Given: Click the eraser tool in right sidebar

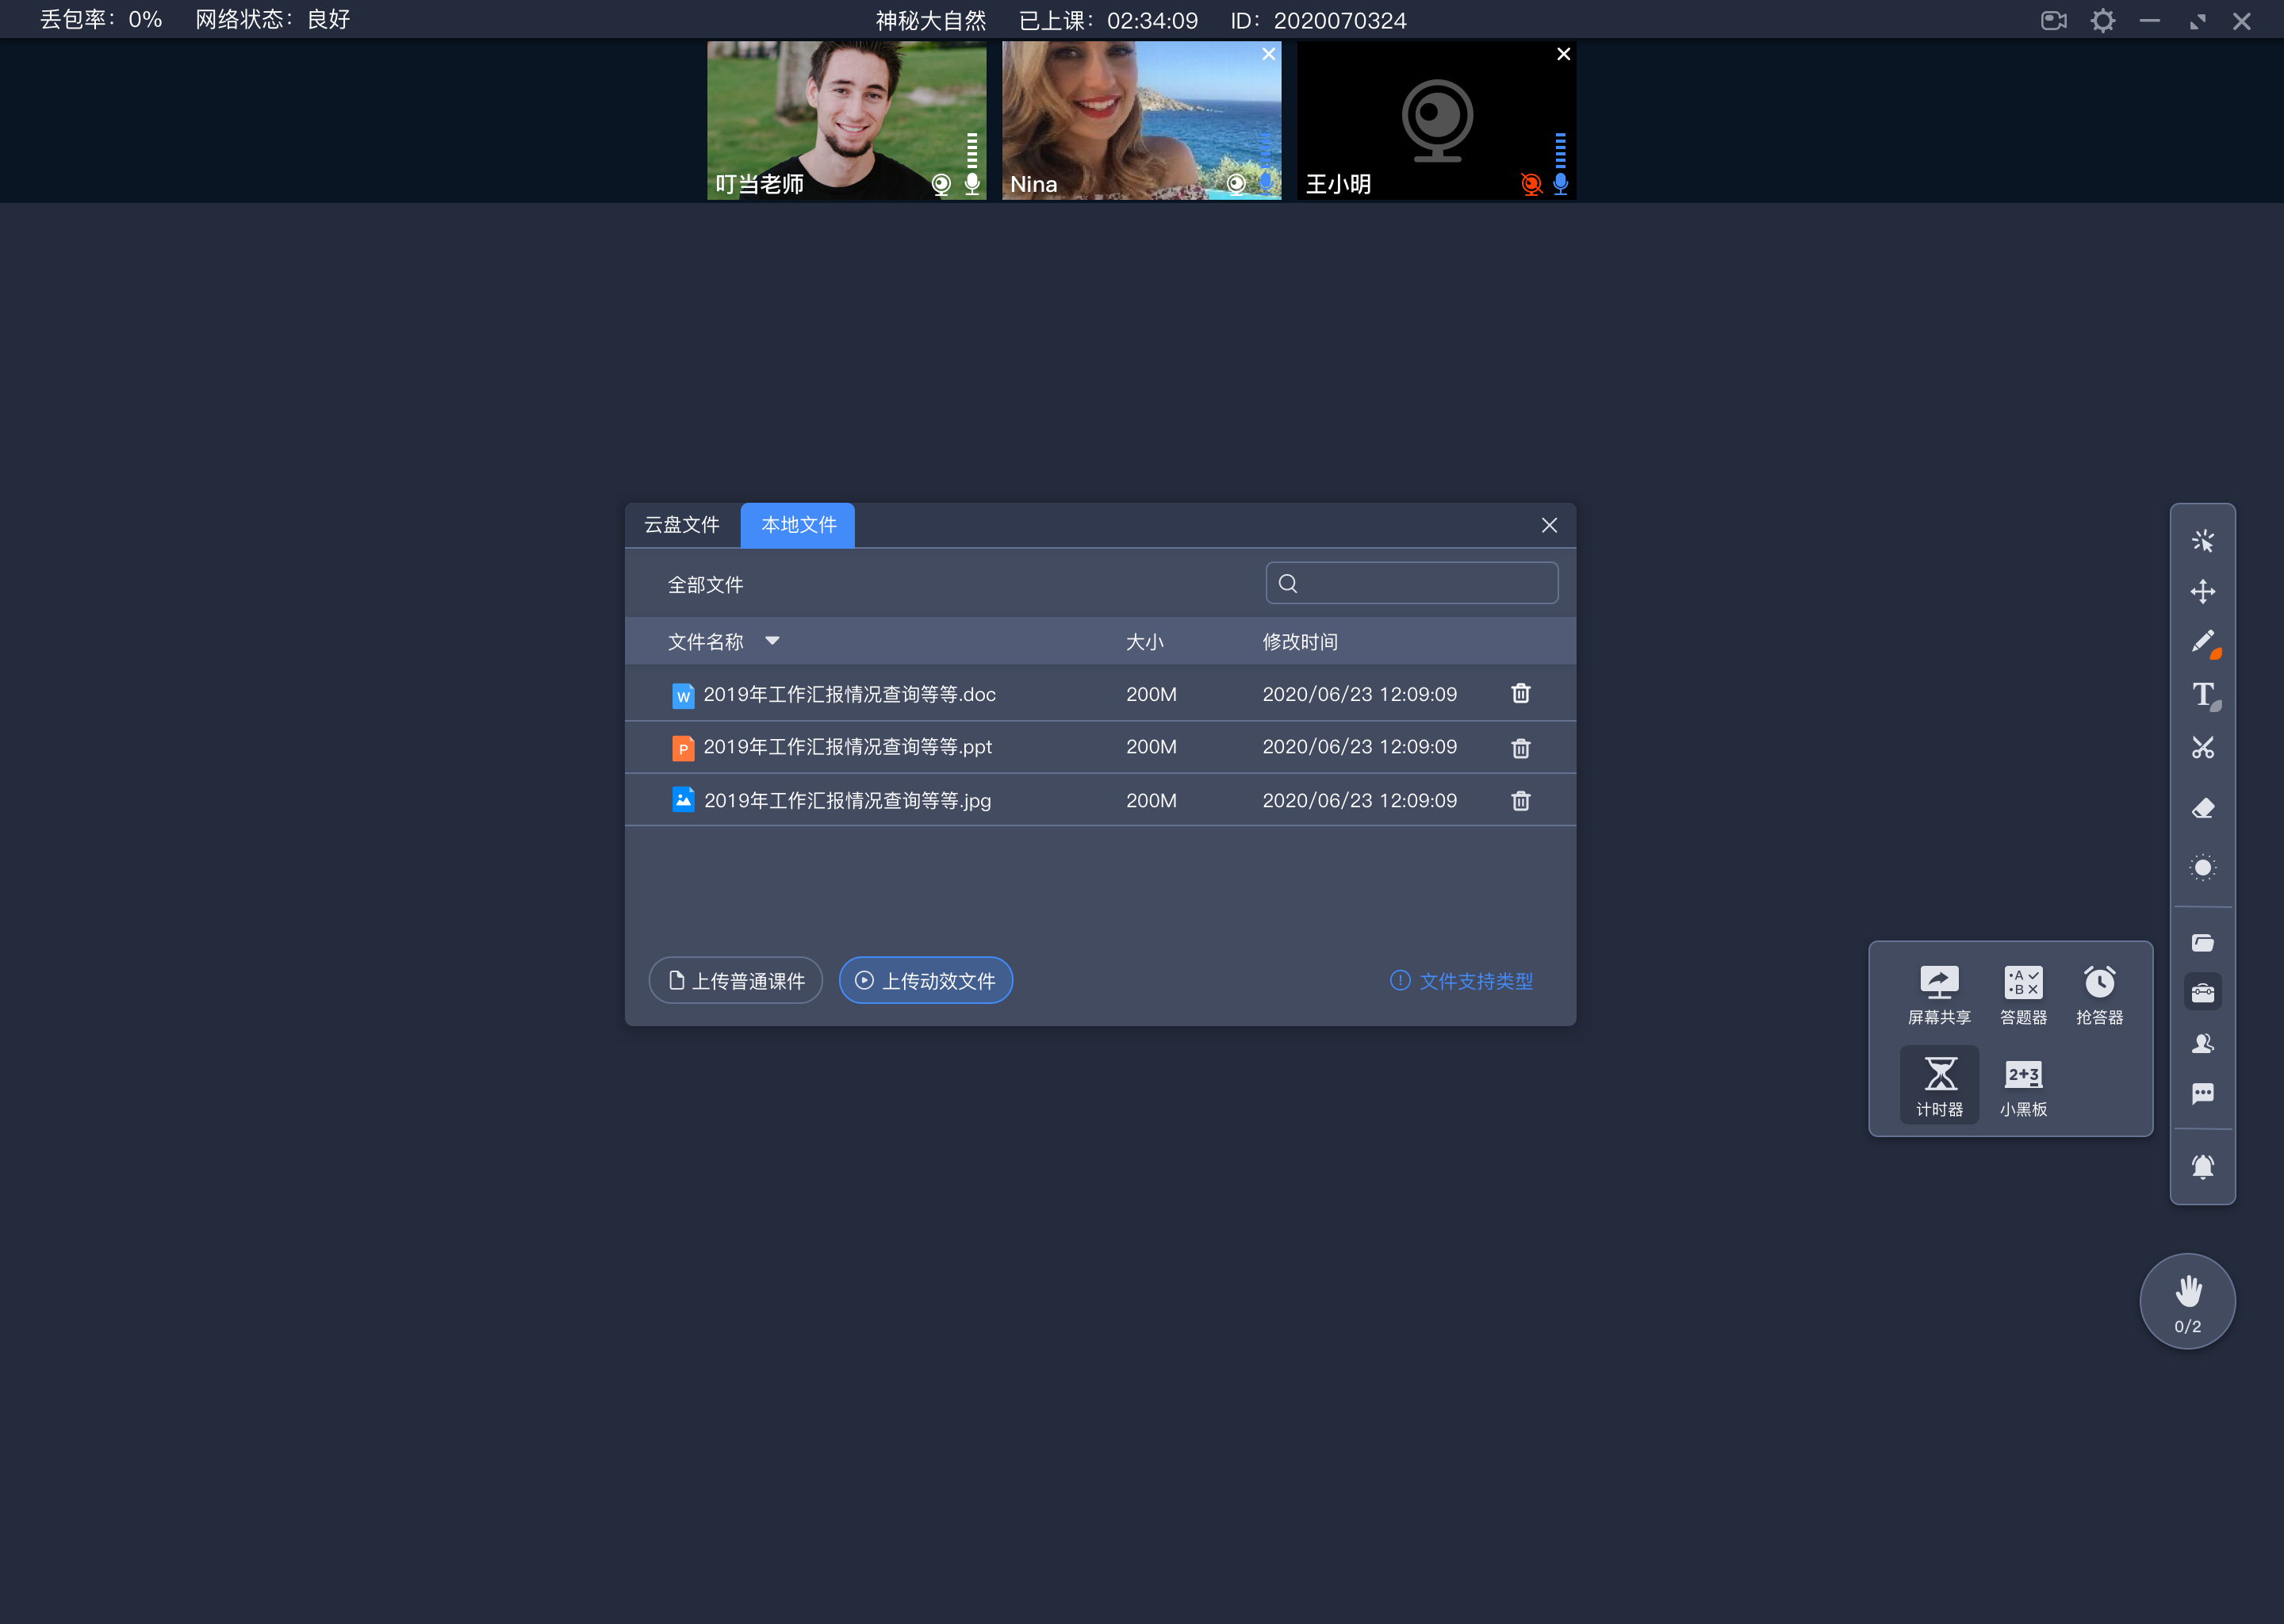Looking at the screenshot, I should point(2205,806).
